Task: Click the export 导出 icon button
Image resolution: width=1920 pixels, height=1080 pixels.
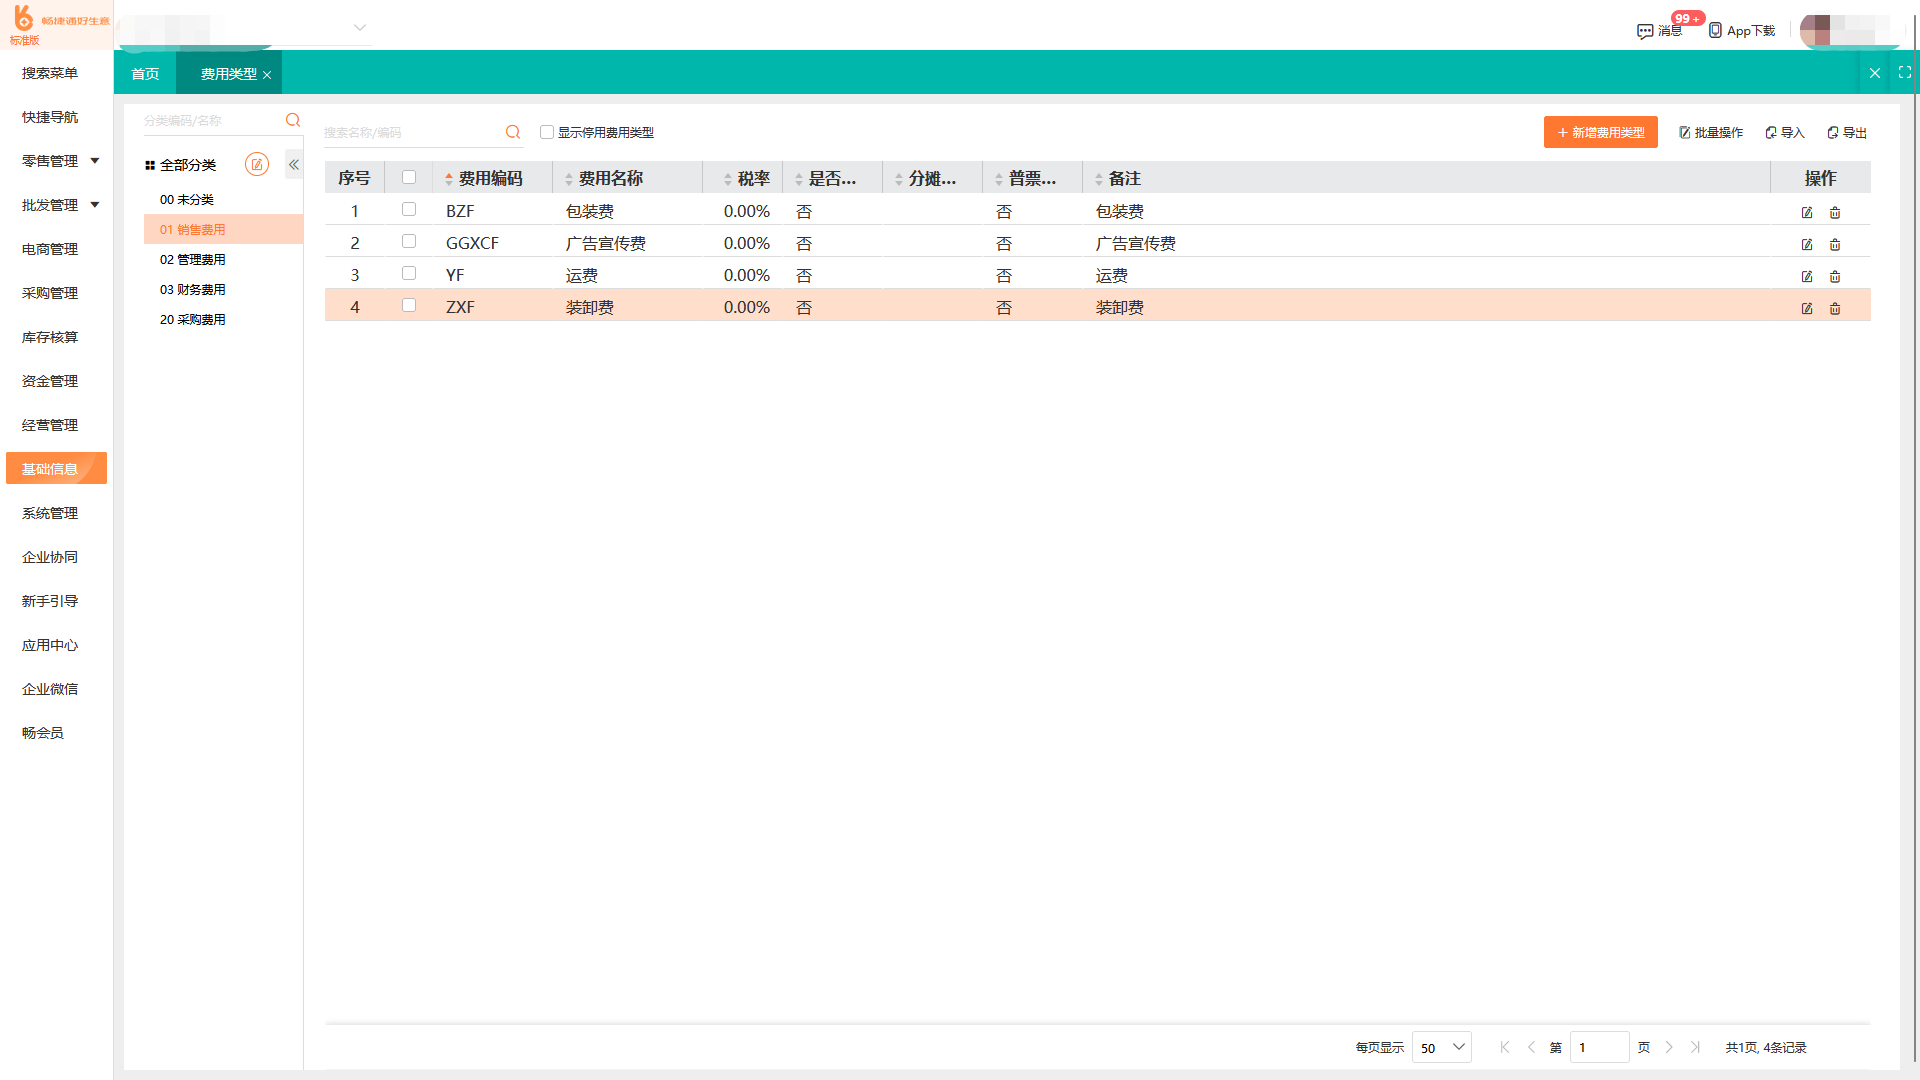Action: [x=1845, y=131]
